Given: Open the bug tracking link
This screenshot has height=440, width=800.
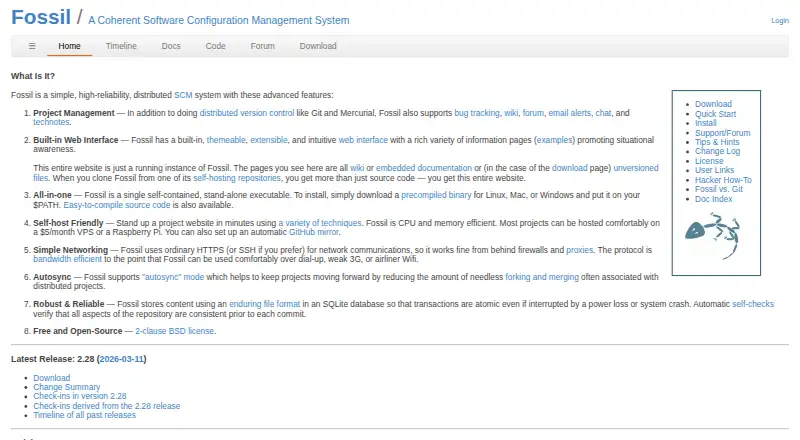Looking at the screenshot, I should [477, 113].
